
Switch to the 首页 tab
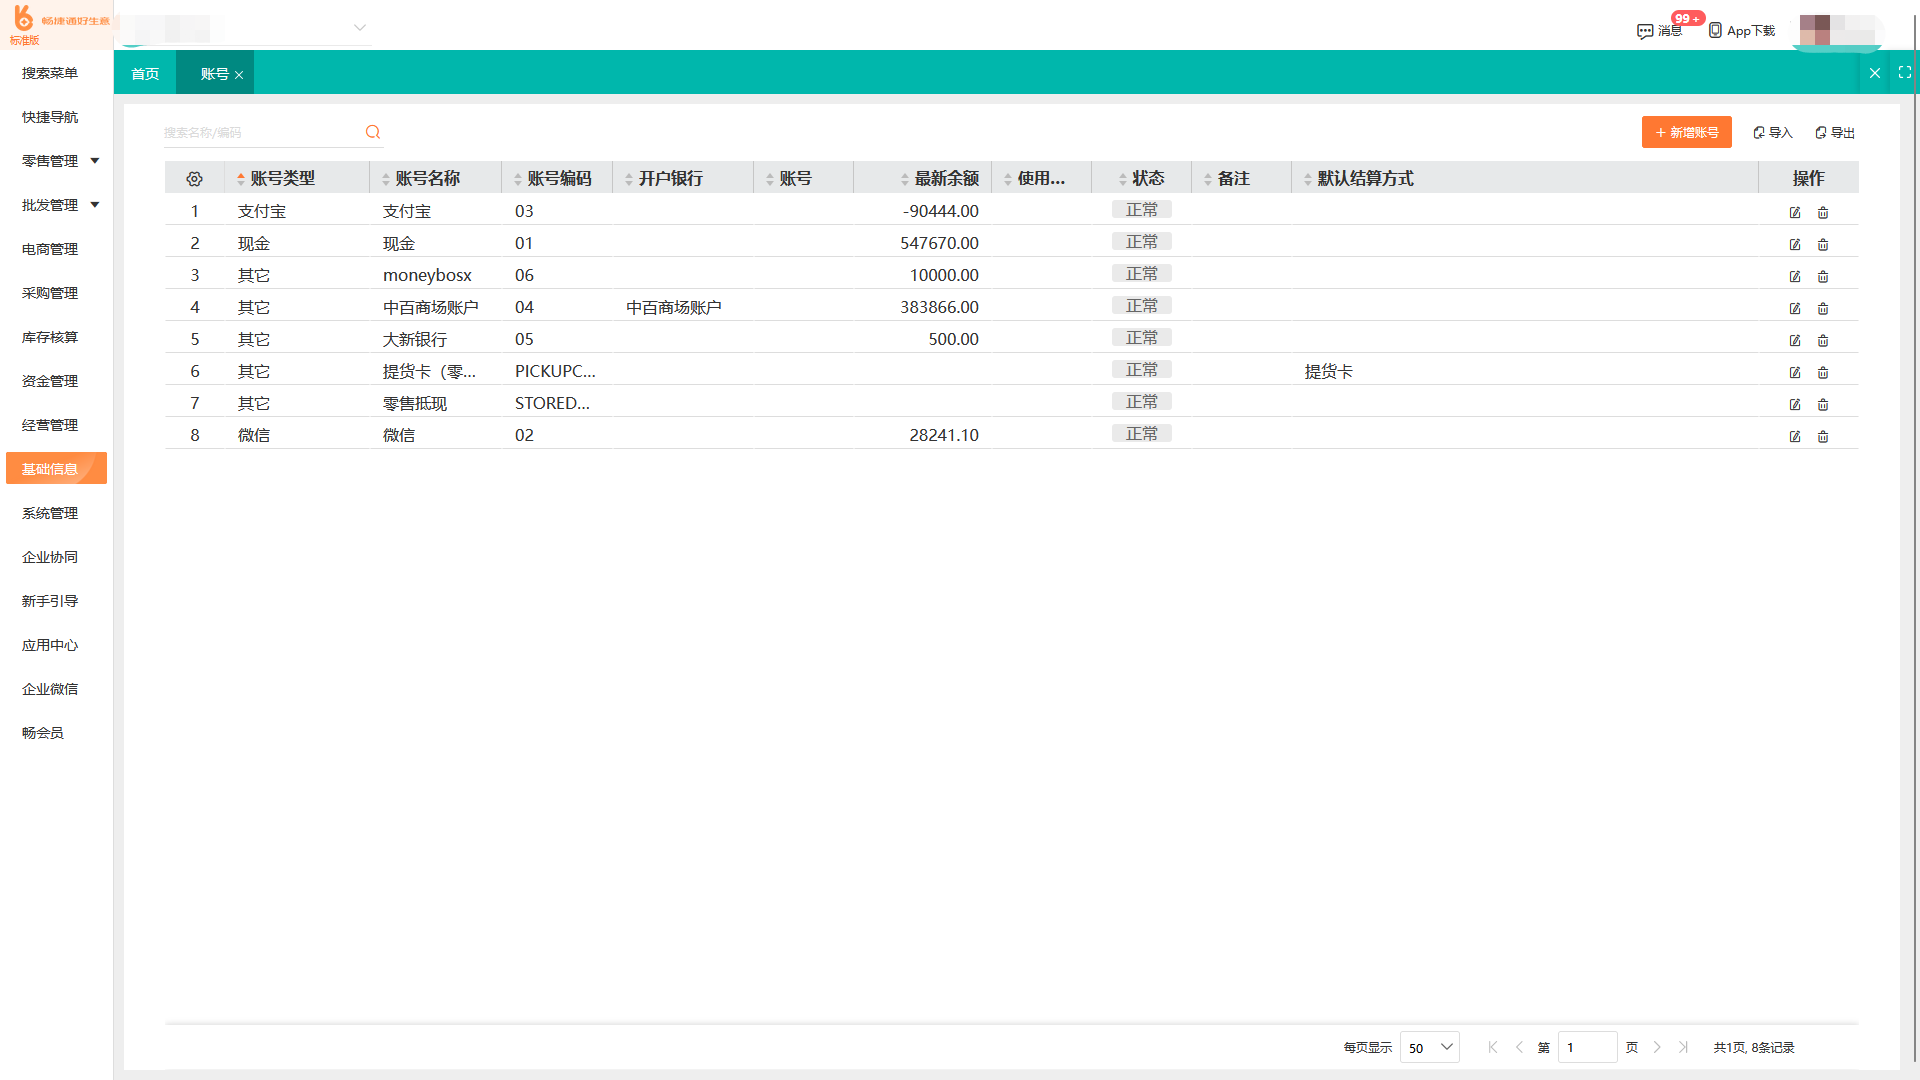coord(146,73)
